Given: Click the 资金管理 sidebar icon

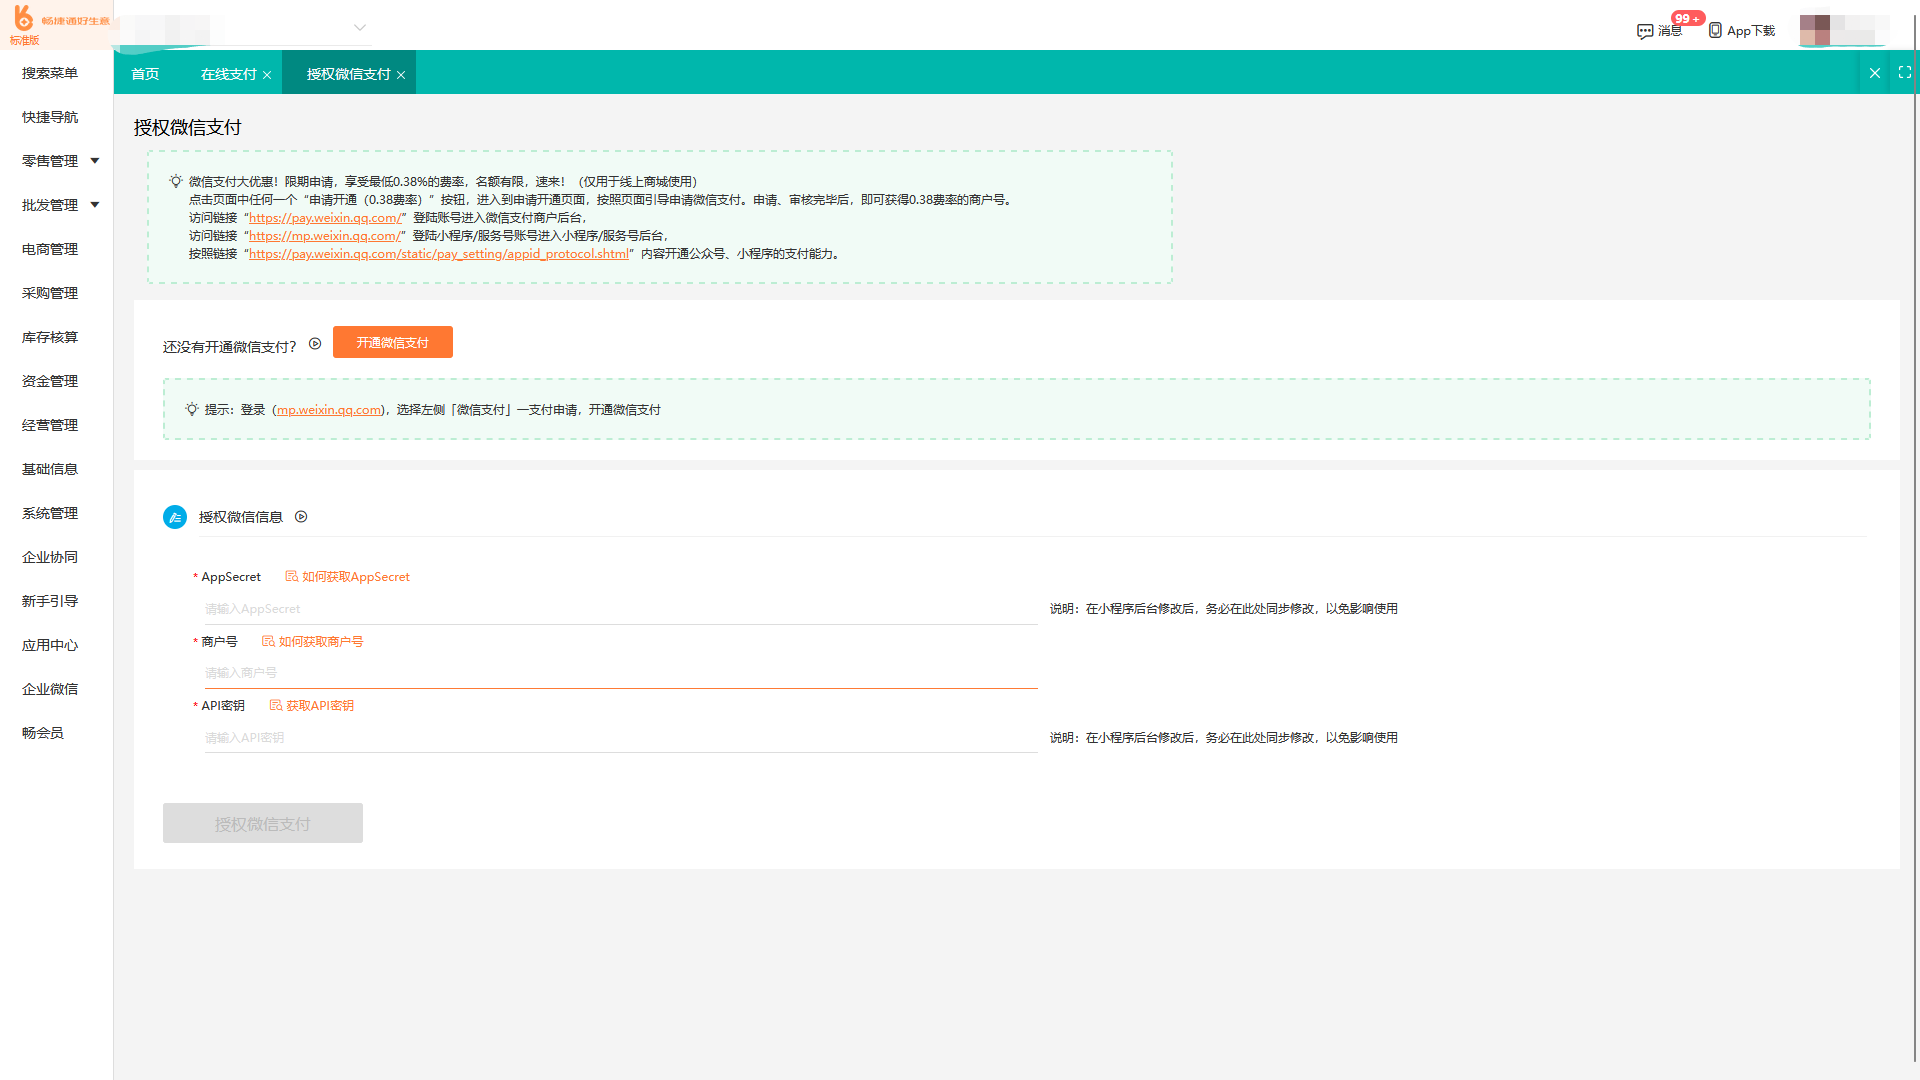Looking at the screenshot, I should click(x=50, y=381).
